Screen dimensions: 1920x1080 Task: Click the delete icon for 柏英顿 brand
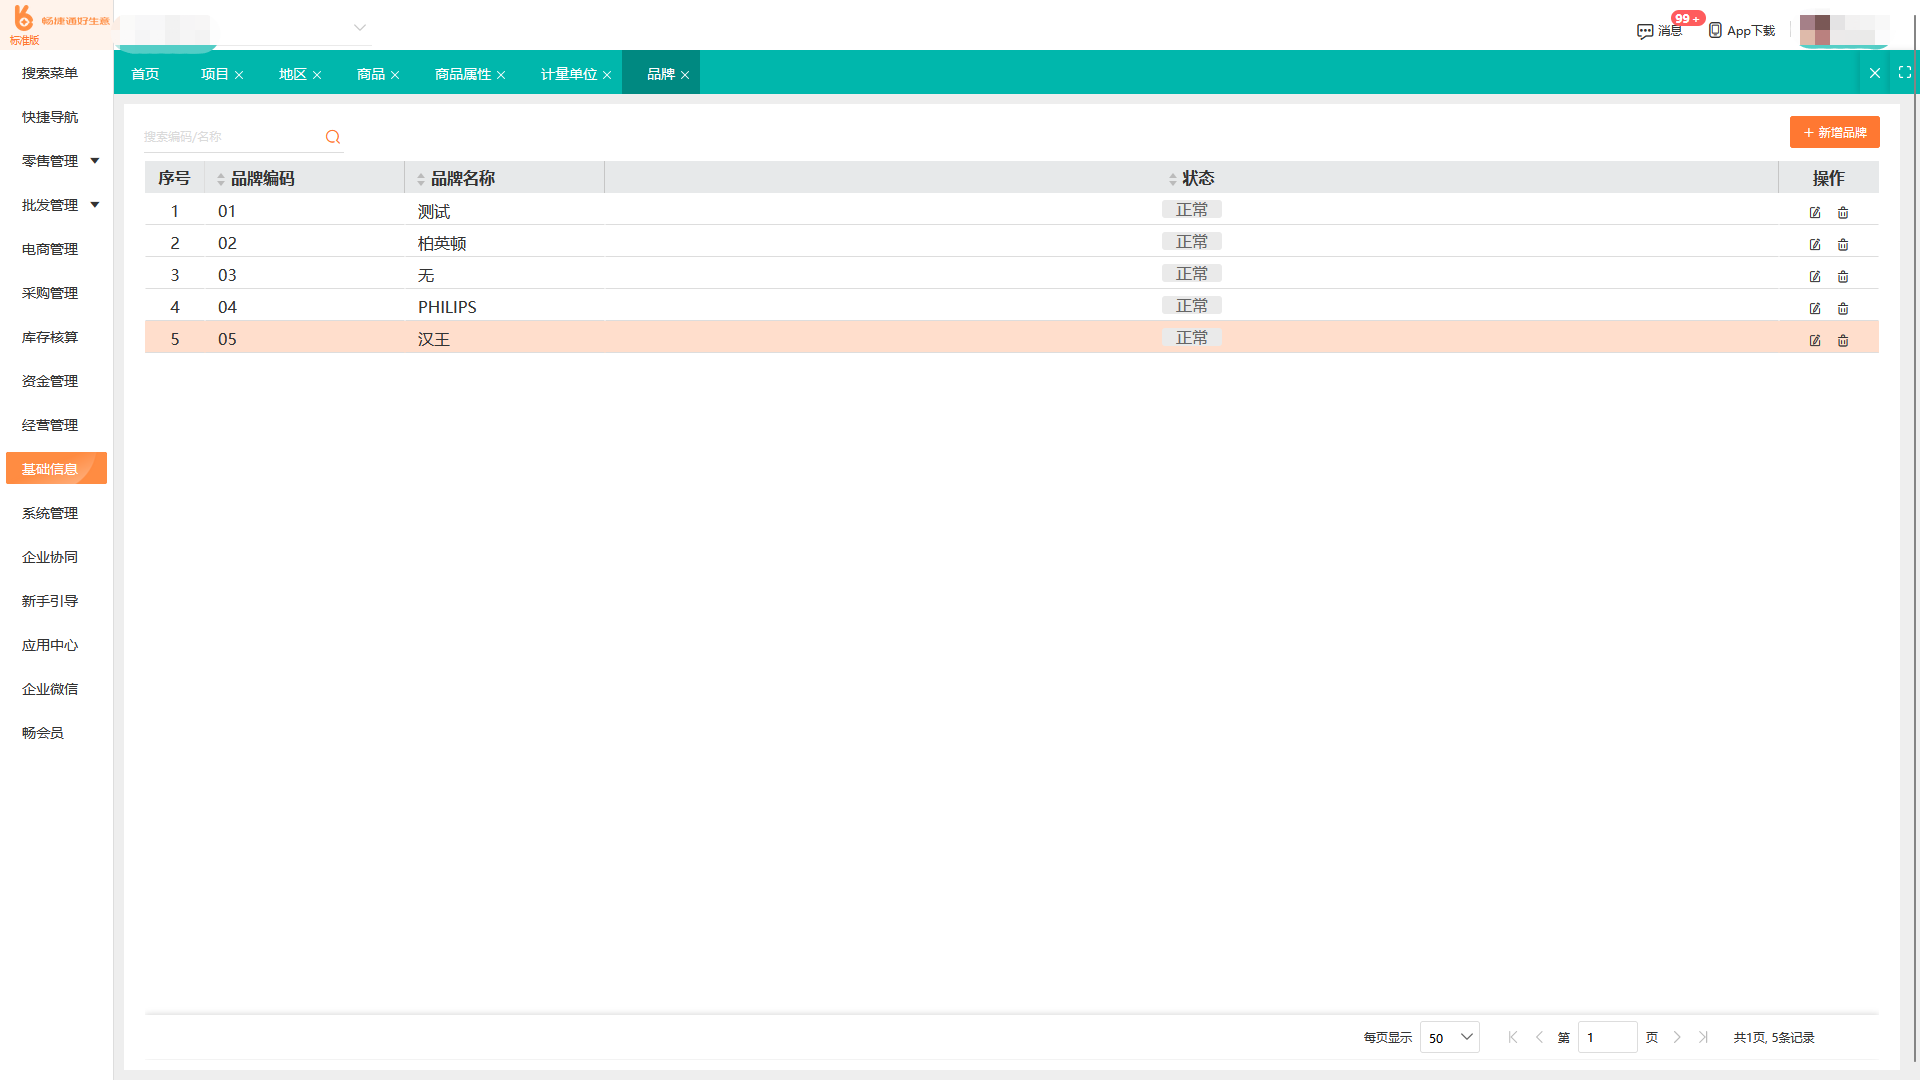(x=1844, y=243)
